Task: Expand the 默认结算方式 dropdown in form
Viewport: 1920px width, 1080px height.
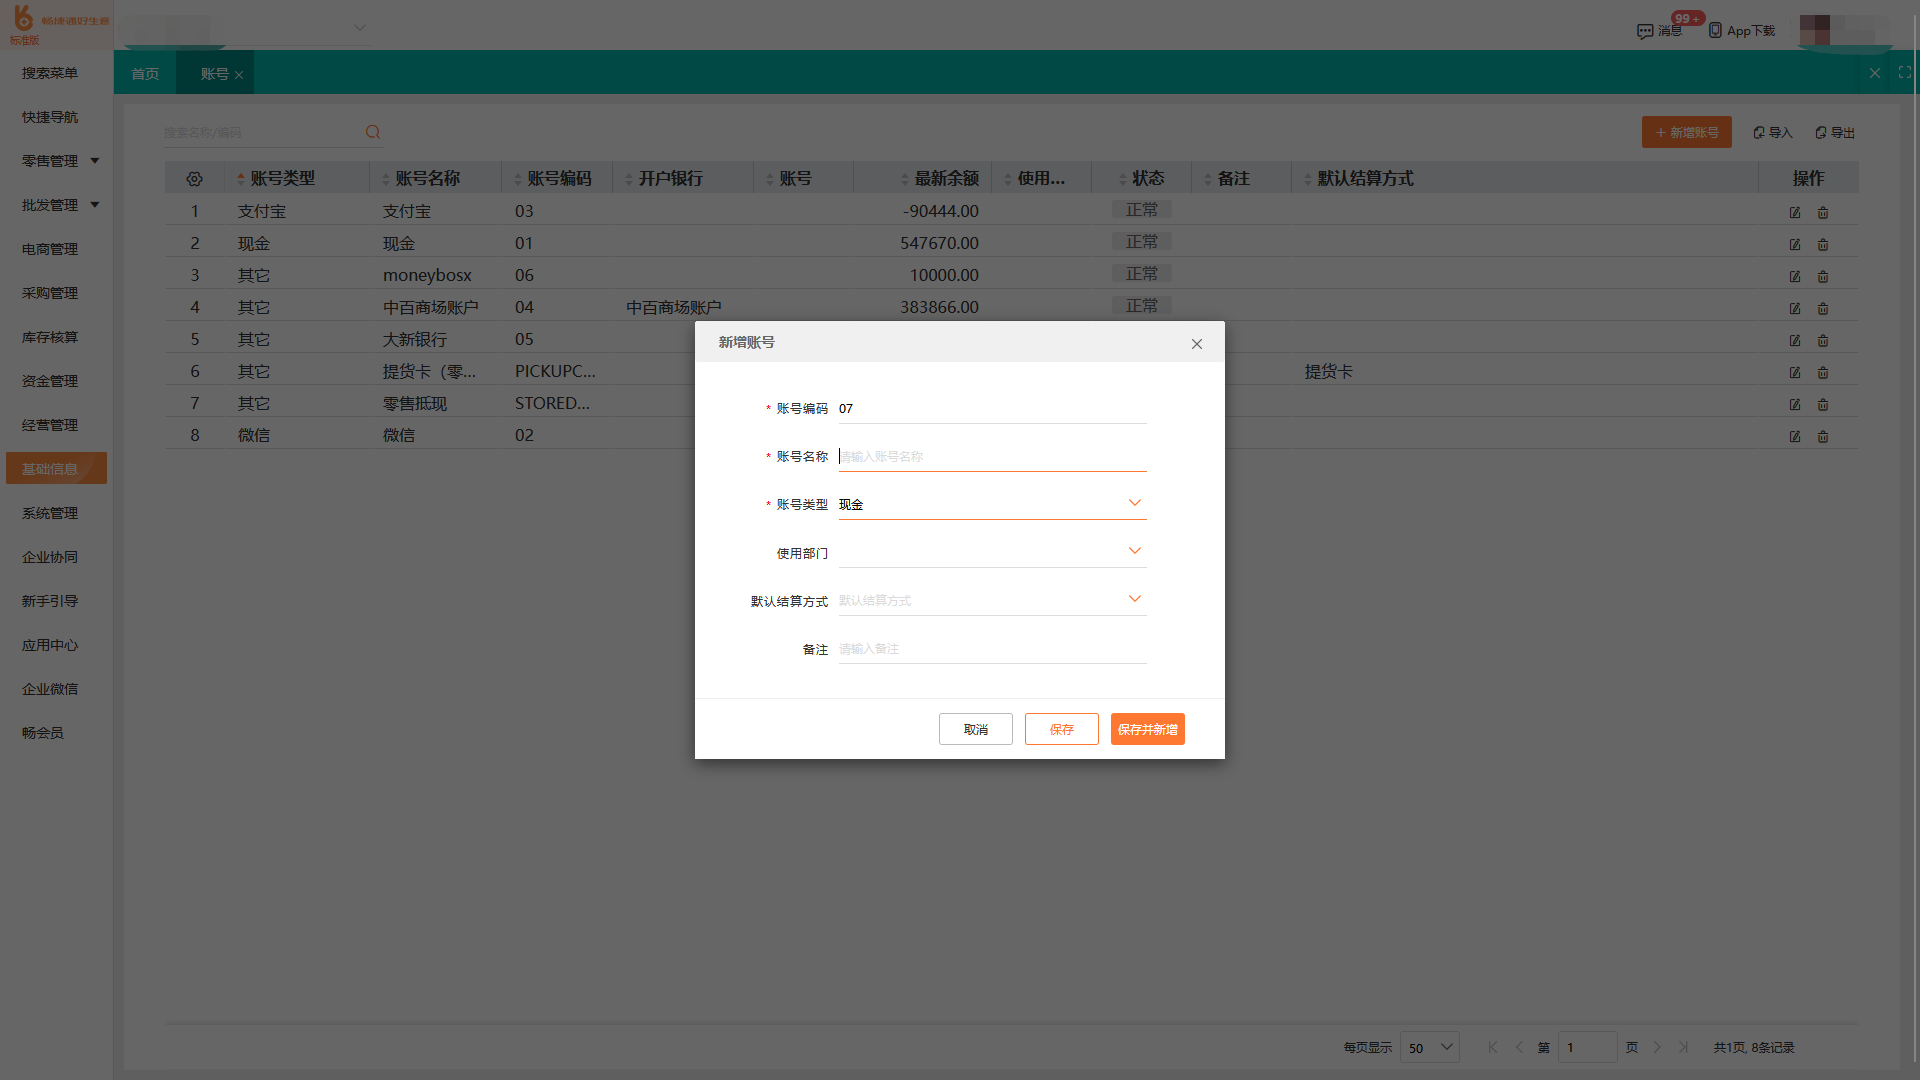Action: point(1133,600)
